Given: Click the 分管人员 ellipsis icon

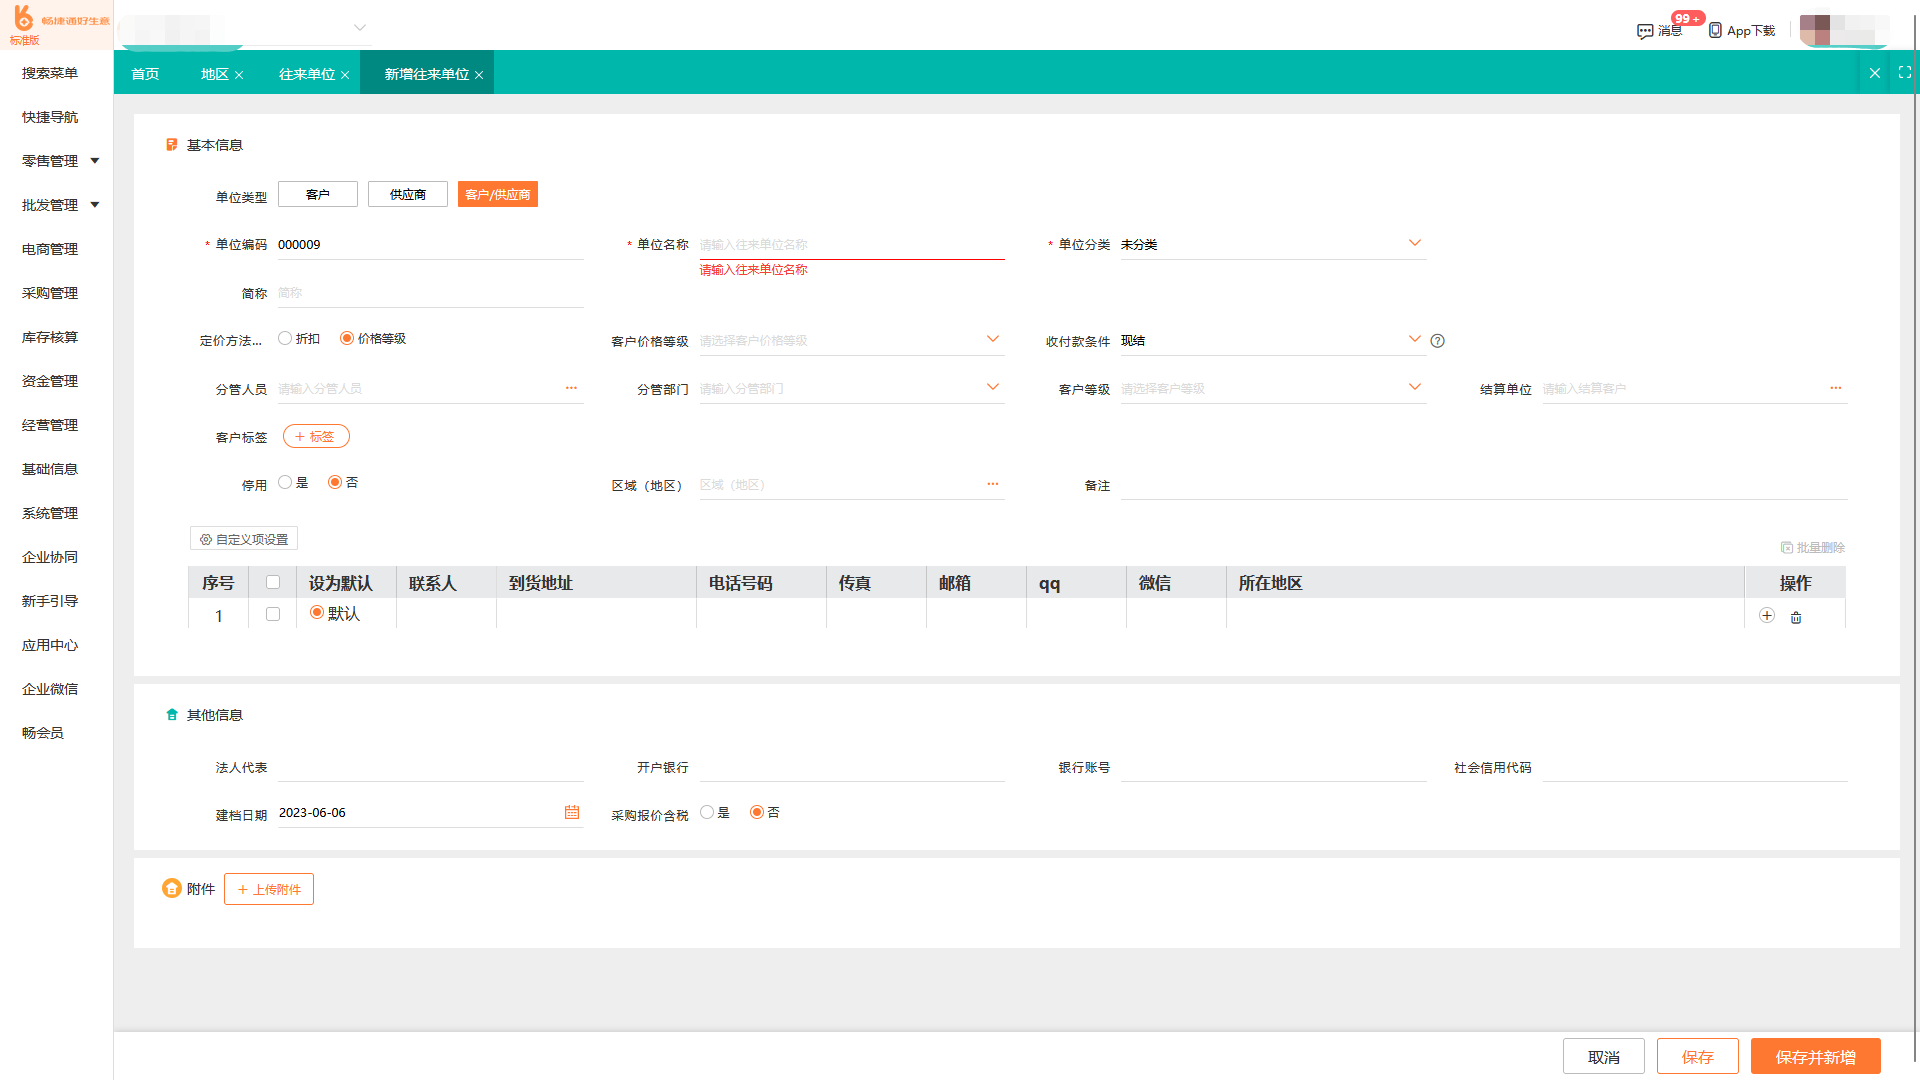Looking at the screenshot, I should pos(570,388).
